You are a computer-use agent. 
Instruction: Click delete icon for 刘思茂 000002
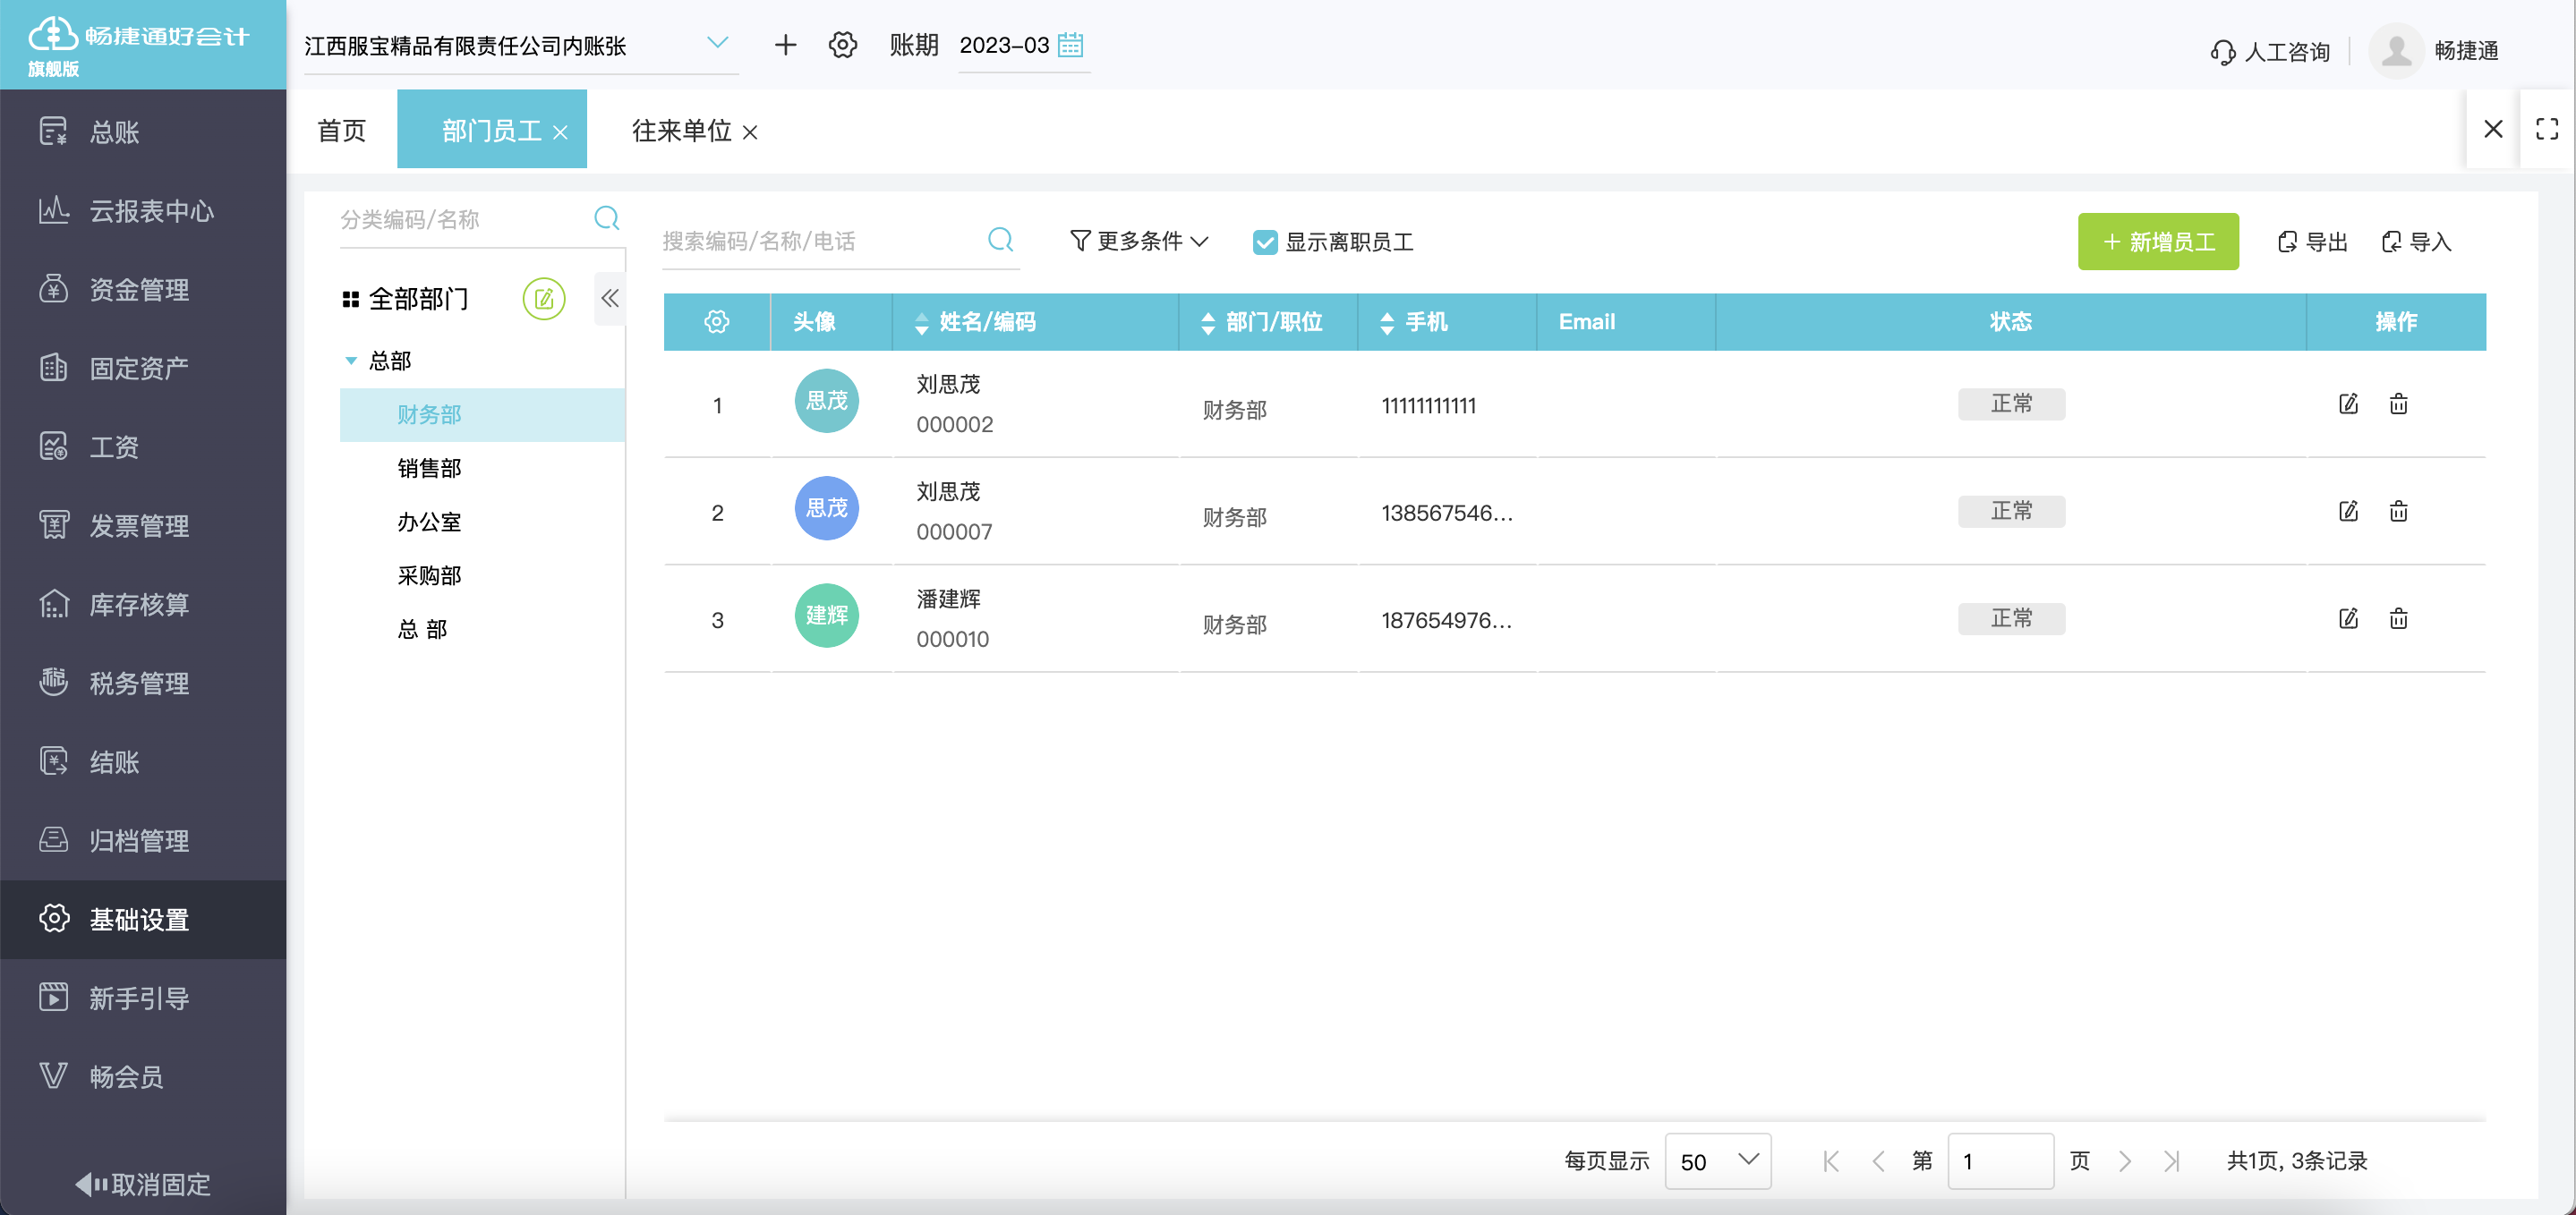coord(2399,403)
